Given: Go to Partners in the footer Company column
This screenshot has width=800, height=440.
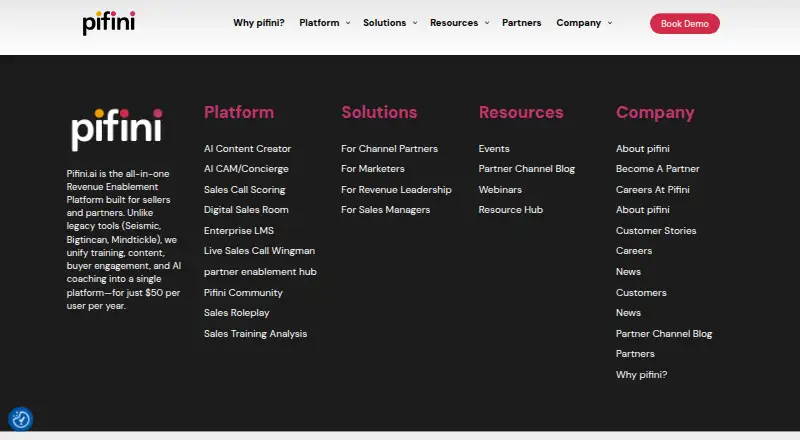Looking at the screenshot, I should pos(635,354).
